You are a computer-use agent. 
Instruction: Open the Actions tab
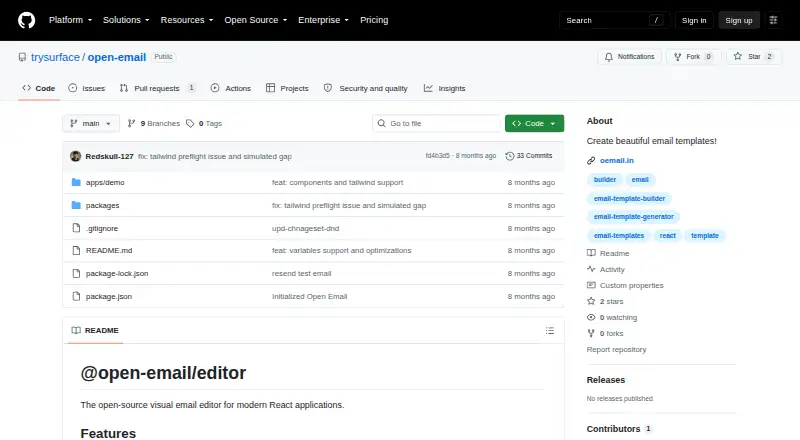point(231,88)
